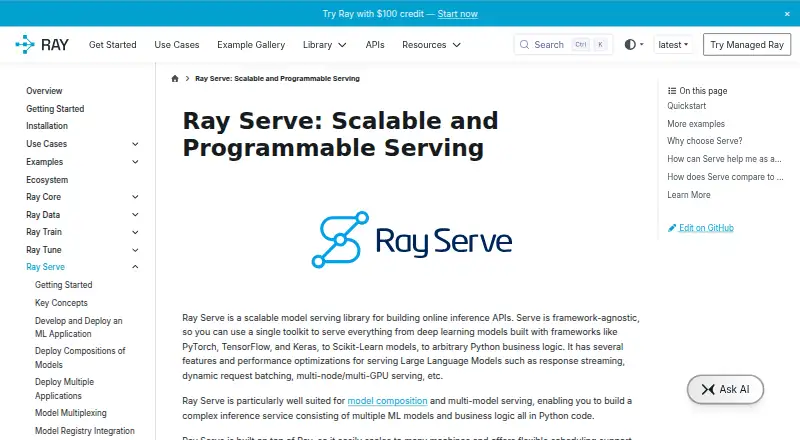Open the top-level Getting Started sidebar link
Viewport: 800px width, 440px height.
pyautogui.click(x=55, y=109)
